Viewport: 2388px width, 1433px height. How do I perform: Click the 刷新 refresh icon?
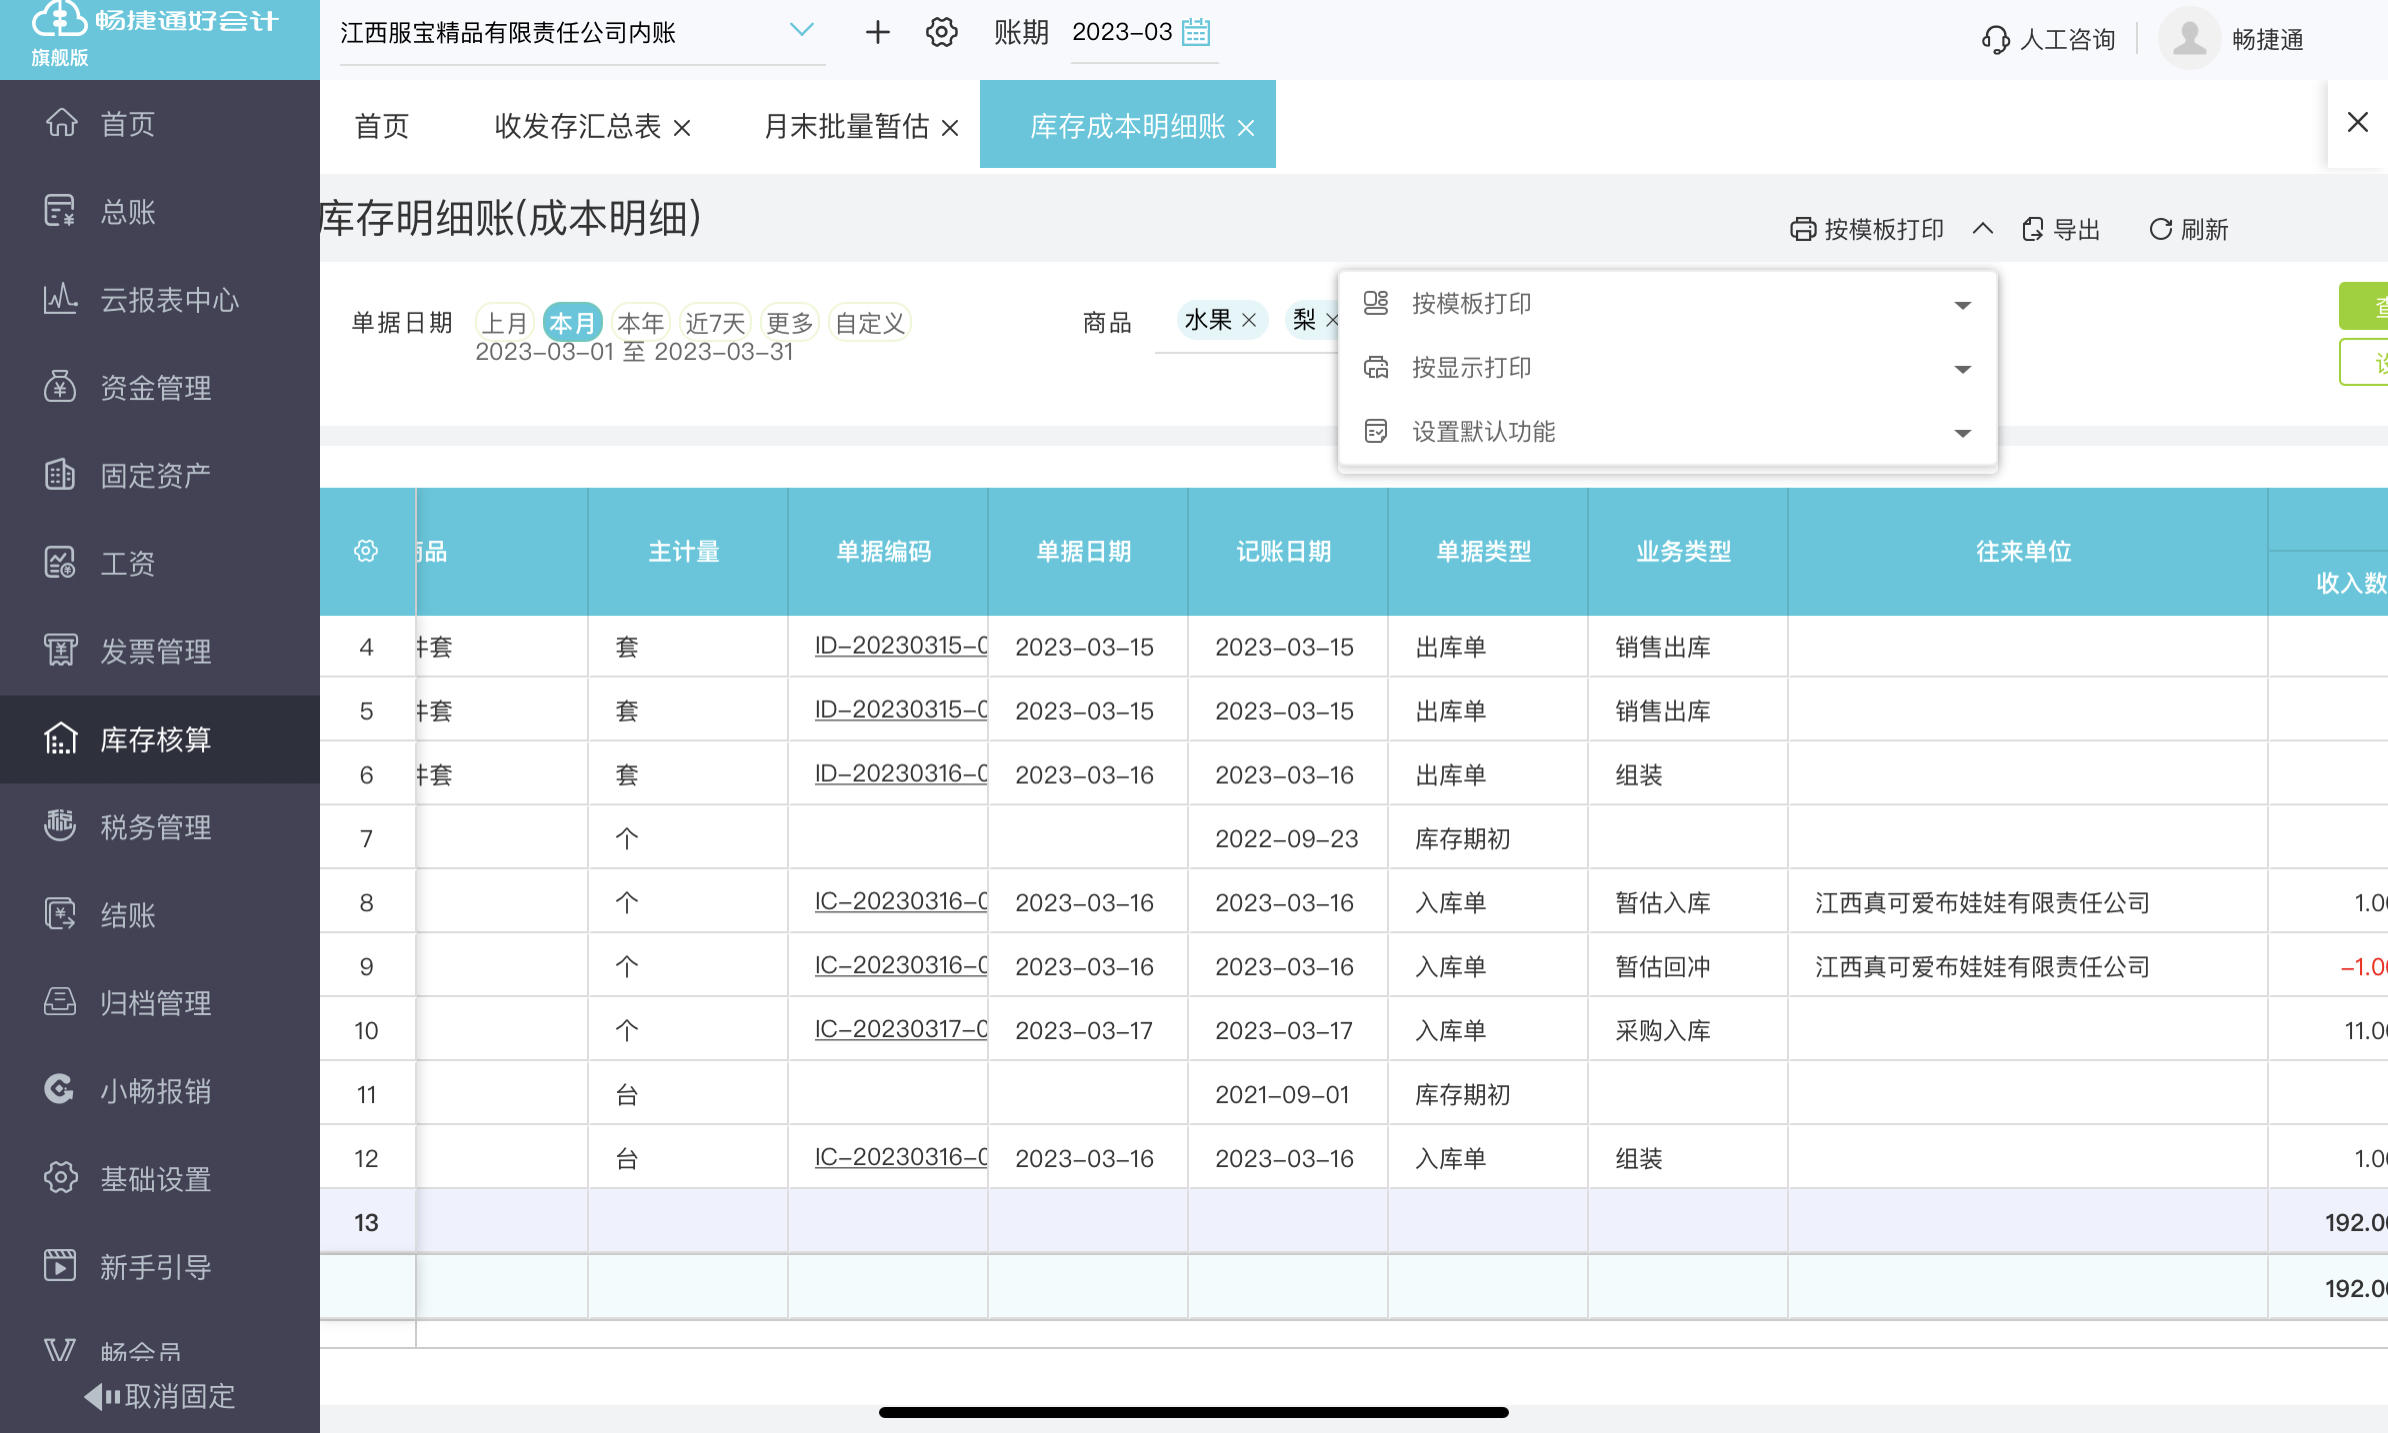(x=2158, y=229)
